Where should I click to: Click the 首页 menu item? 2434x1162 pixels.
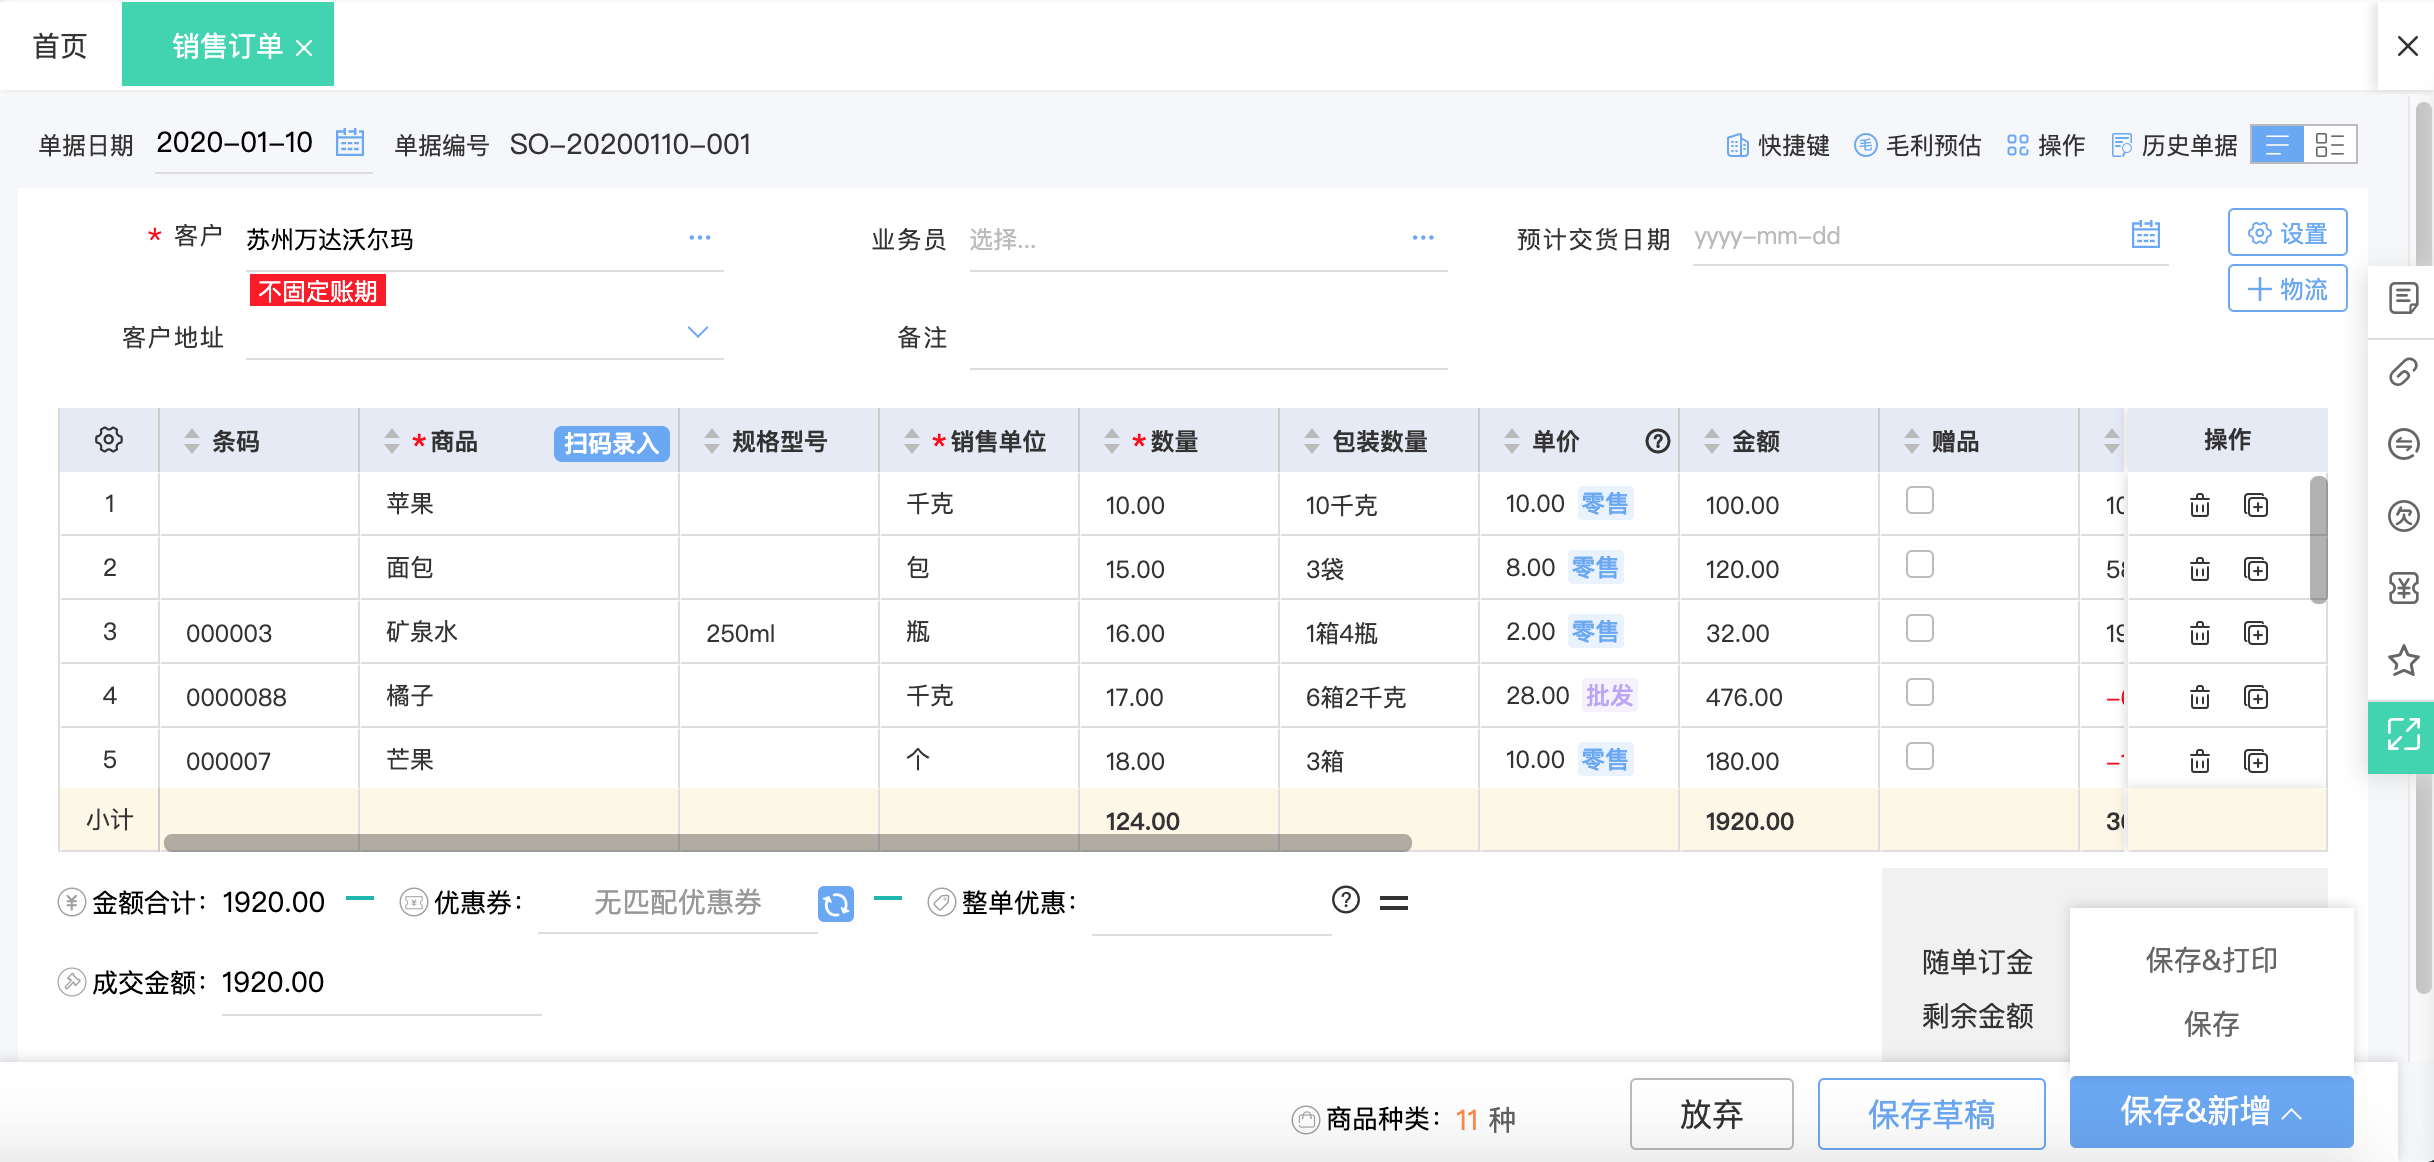click(x=59, y=45)
